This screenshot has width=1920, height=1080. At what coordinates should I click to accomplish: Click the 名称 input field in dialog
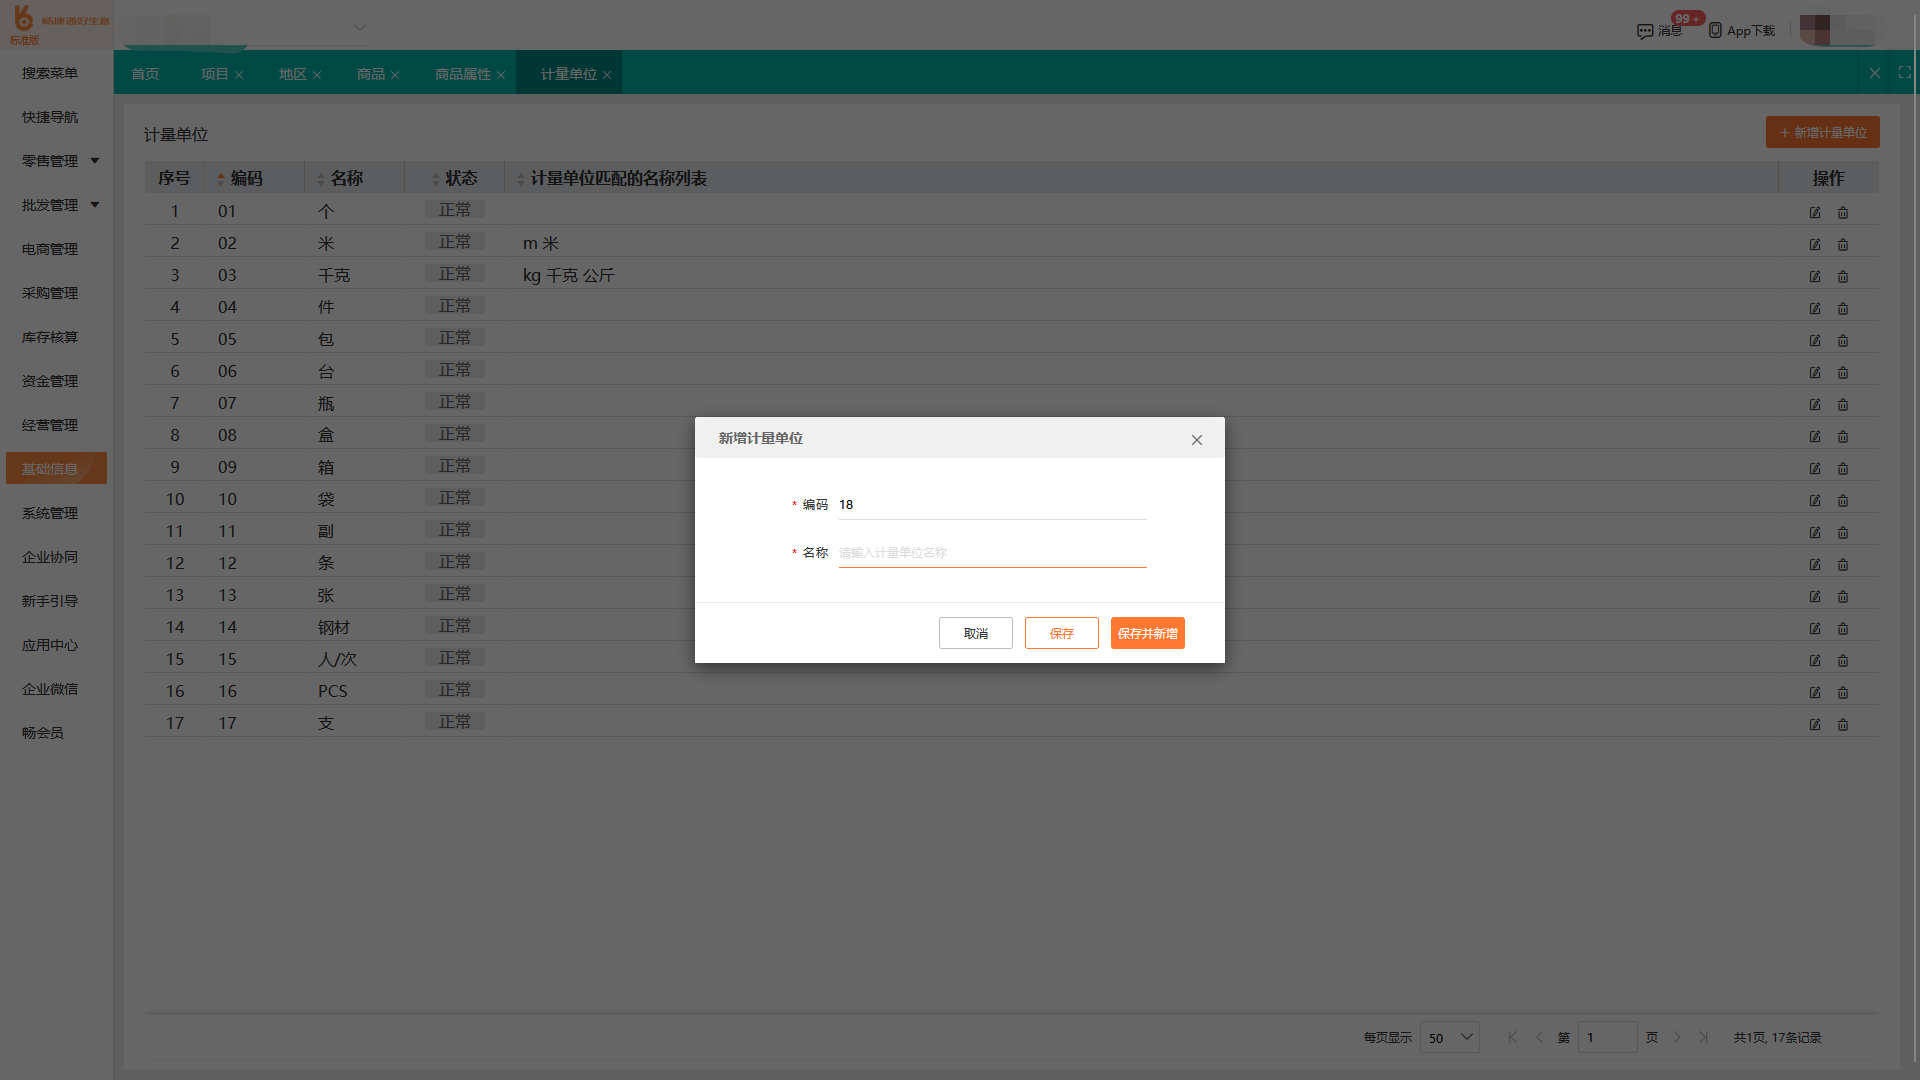pyautogui.click(x=990, y=553)
